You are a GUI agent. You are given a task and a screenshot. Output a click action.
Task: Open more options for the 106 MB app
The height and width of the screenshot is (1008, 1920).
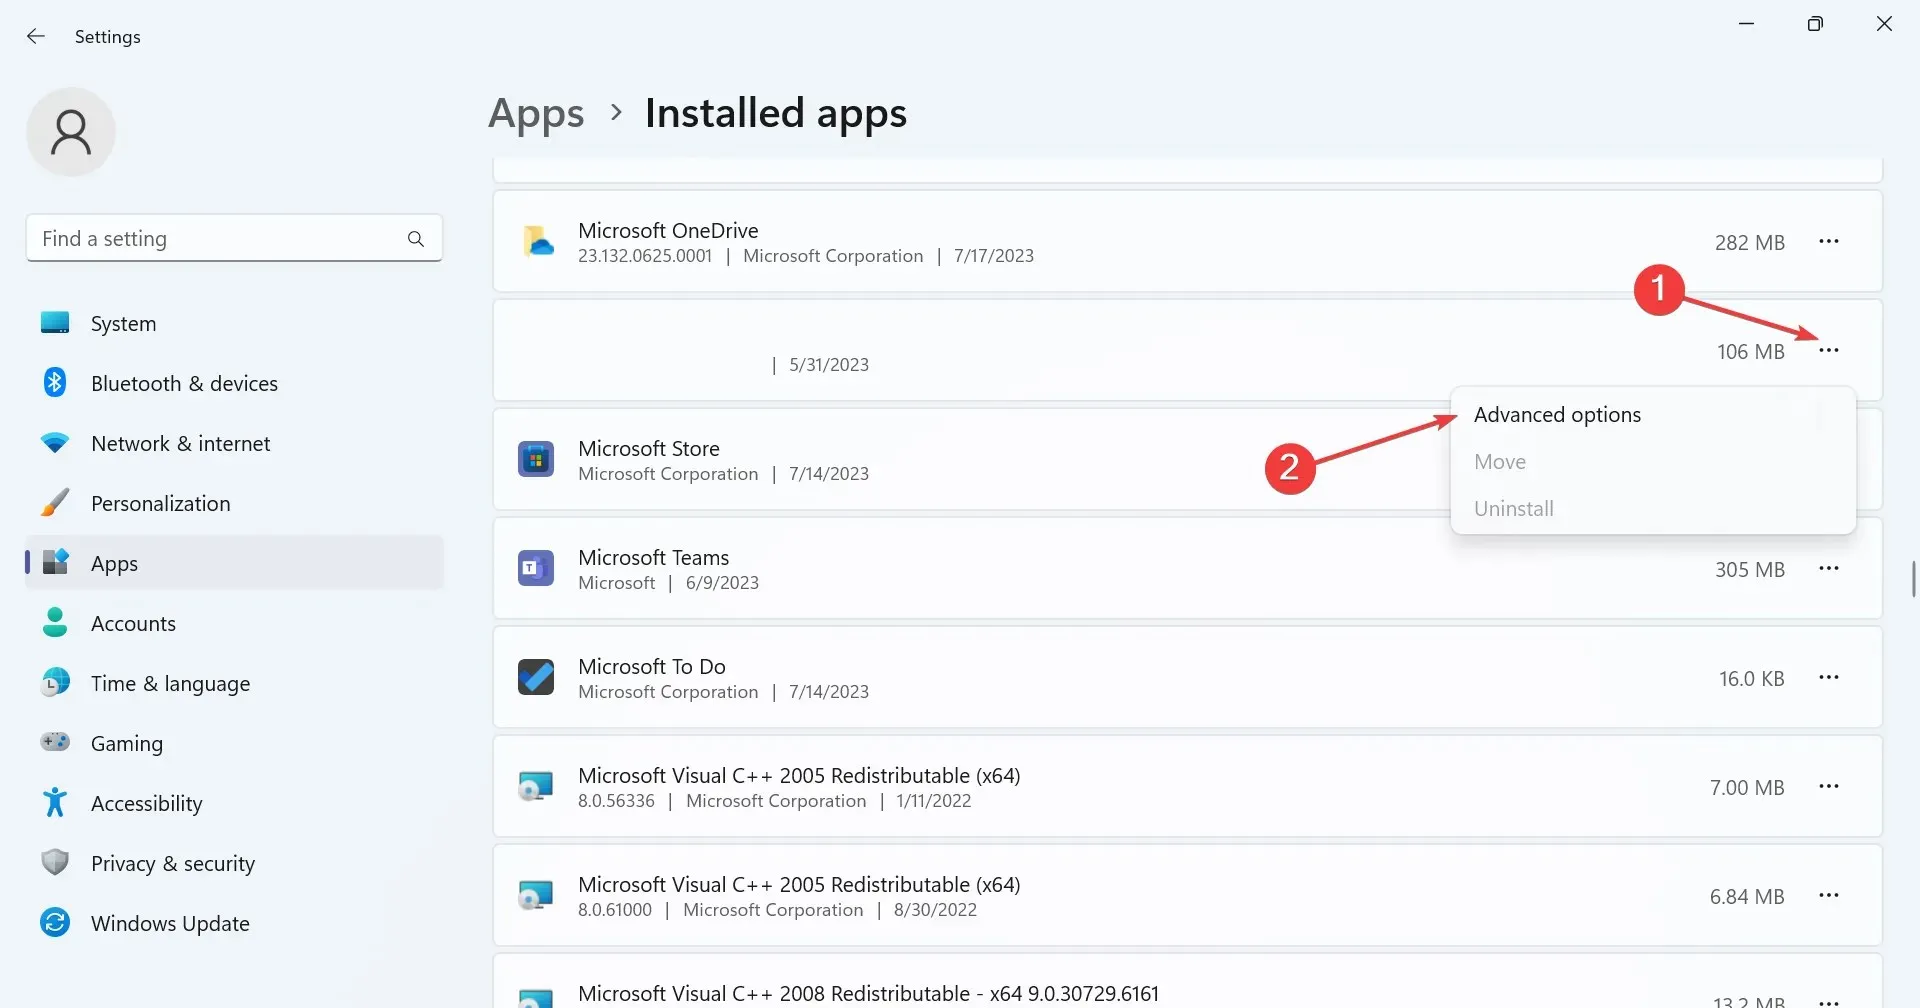(x=1829, y=350)
